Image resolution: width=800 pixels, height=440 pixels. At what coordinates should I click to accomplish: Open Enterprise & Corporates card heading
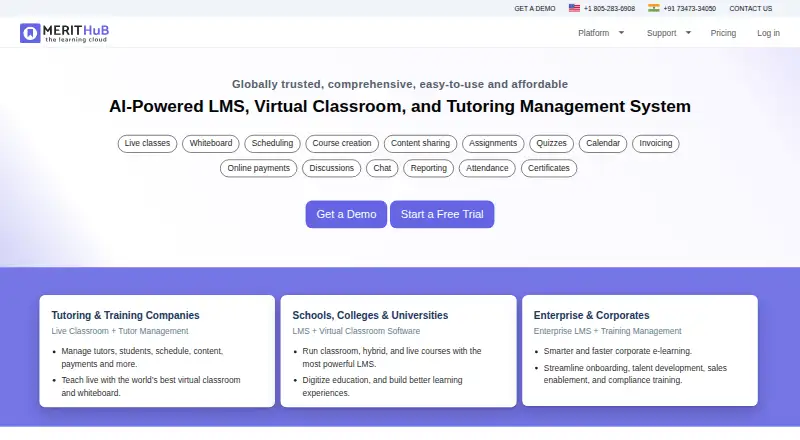click(x=592, y=315)
